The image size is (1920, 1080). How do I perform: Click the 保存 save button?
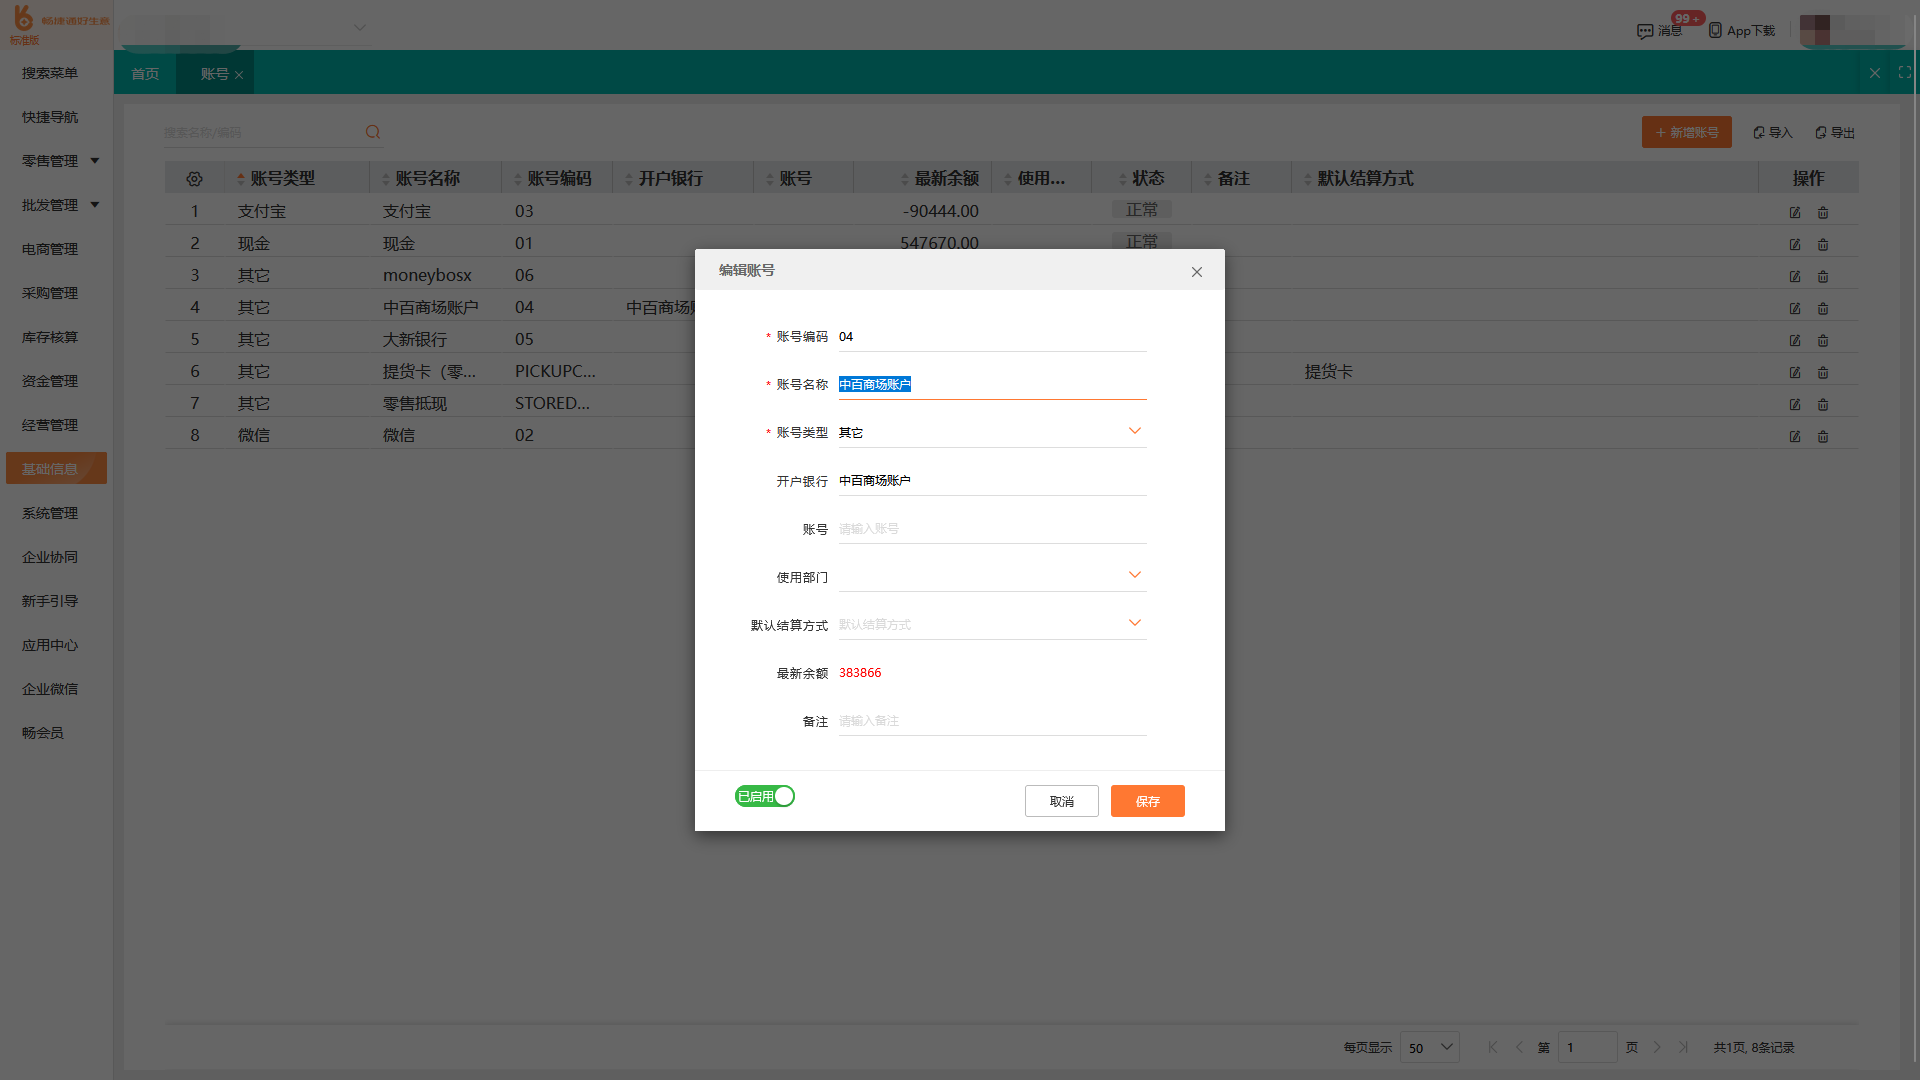[1147, 800]
